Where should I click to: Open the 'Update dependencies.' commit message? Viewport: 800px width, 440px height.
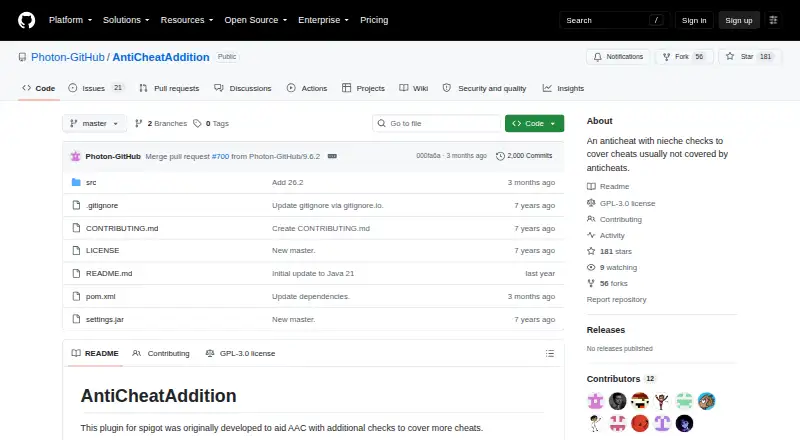[311, 297]
